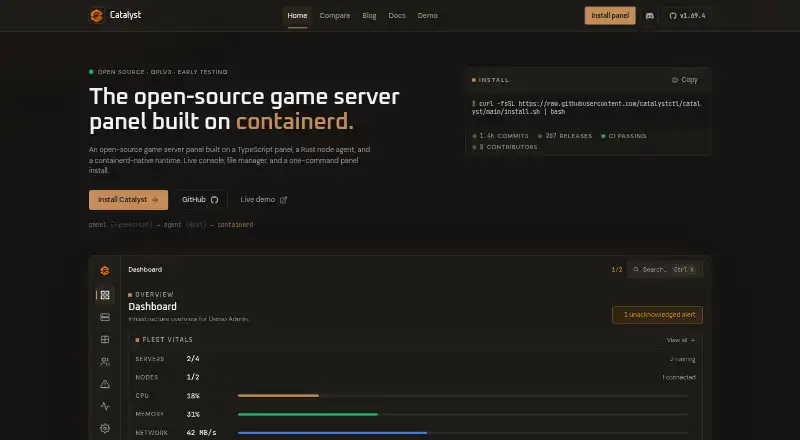Open the Discord icon link in header
This screenshot has width=800, height=440.
click(649, 16)
